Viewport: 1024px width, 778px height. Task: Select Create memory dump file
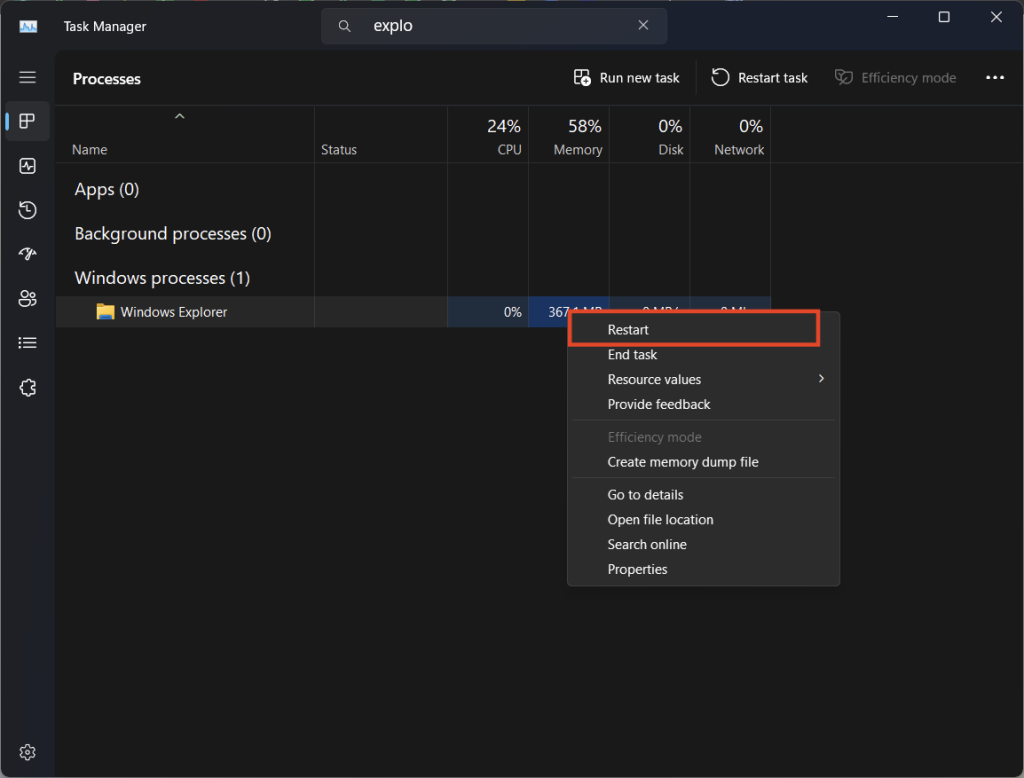point(703,462)
